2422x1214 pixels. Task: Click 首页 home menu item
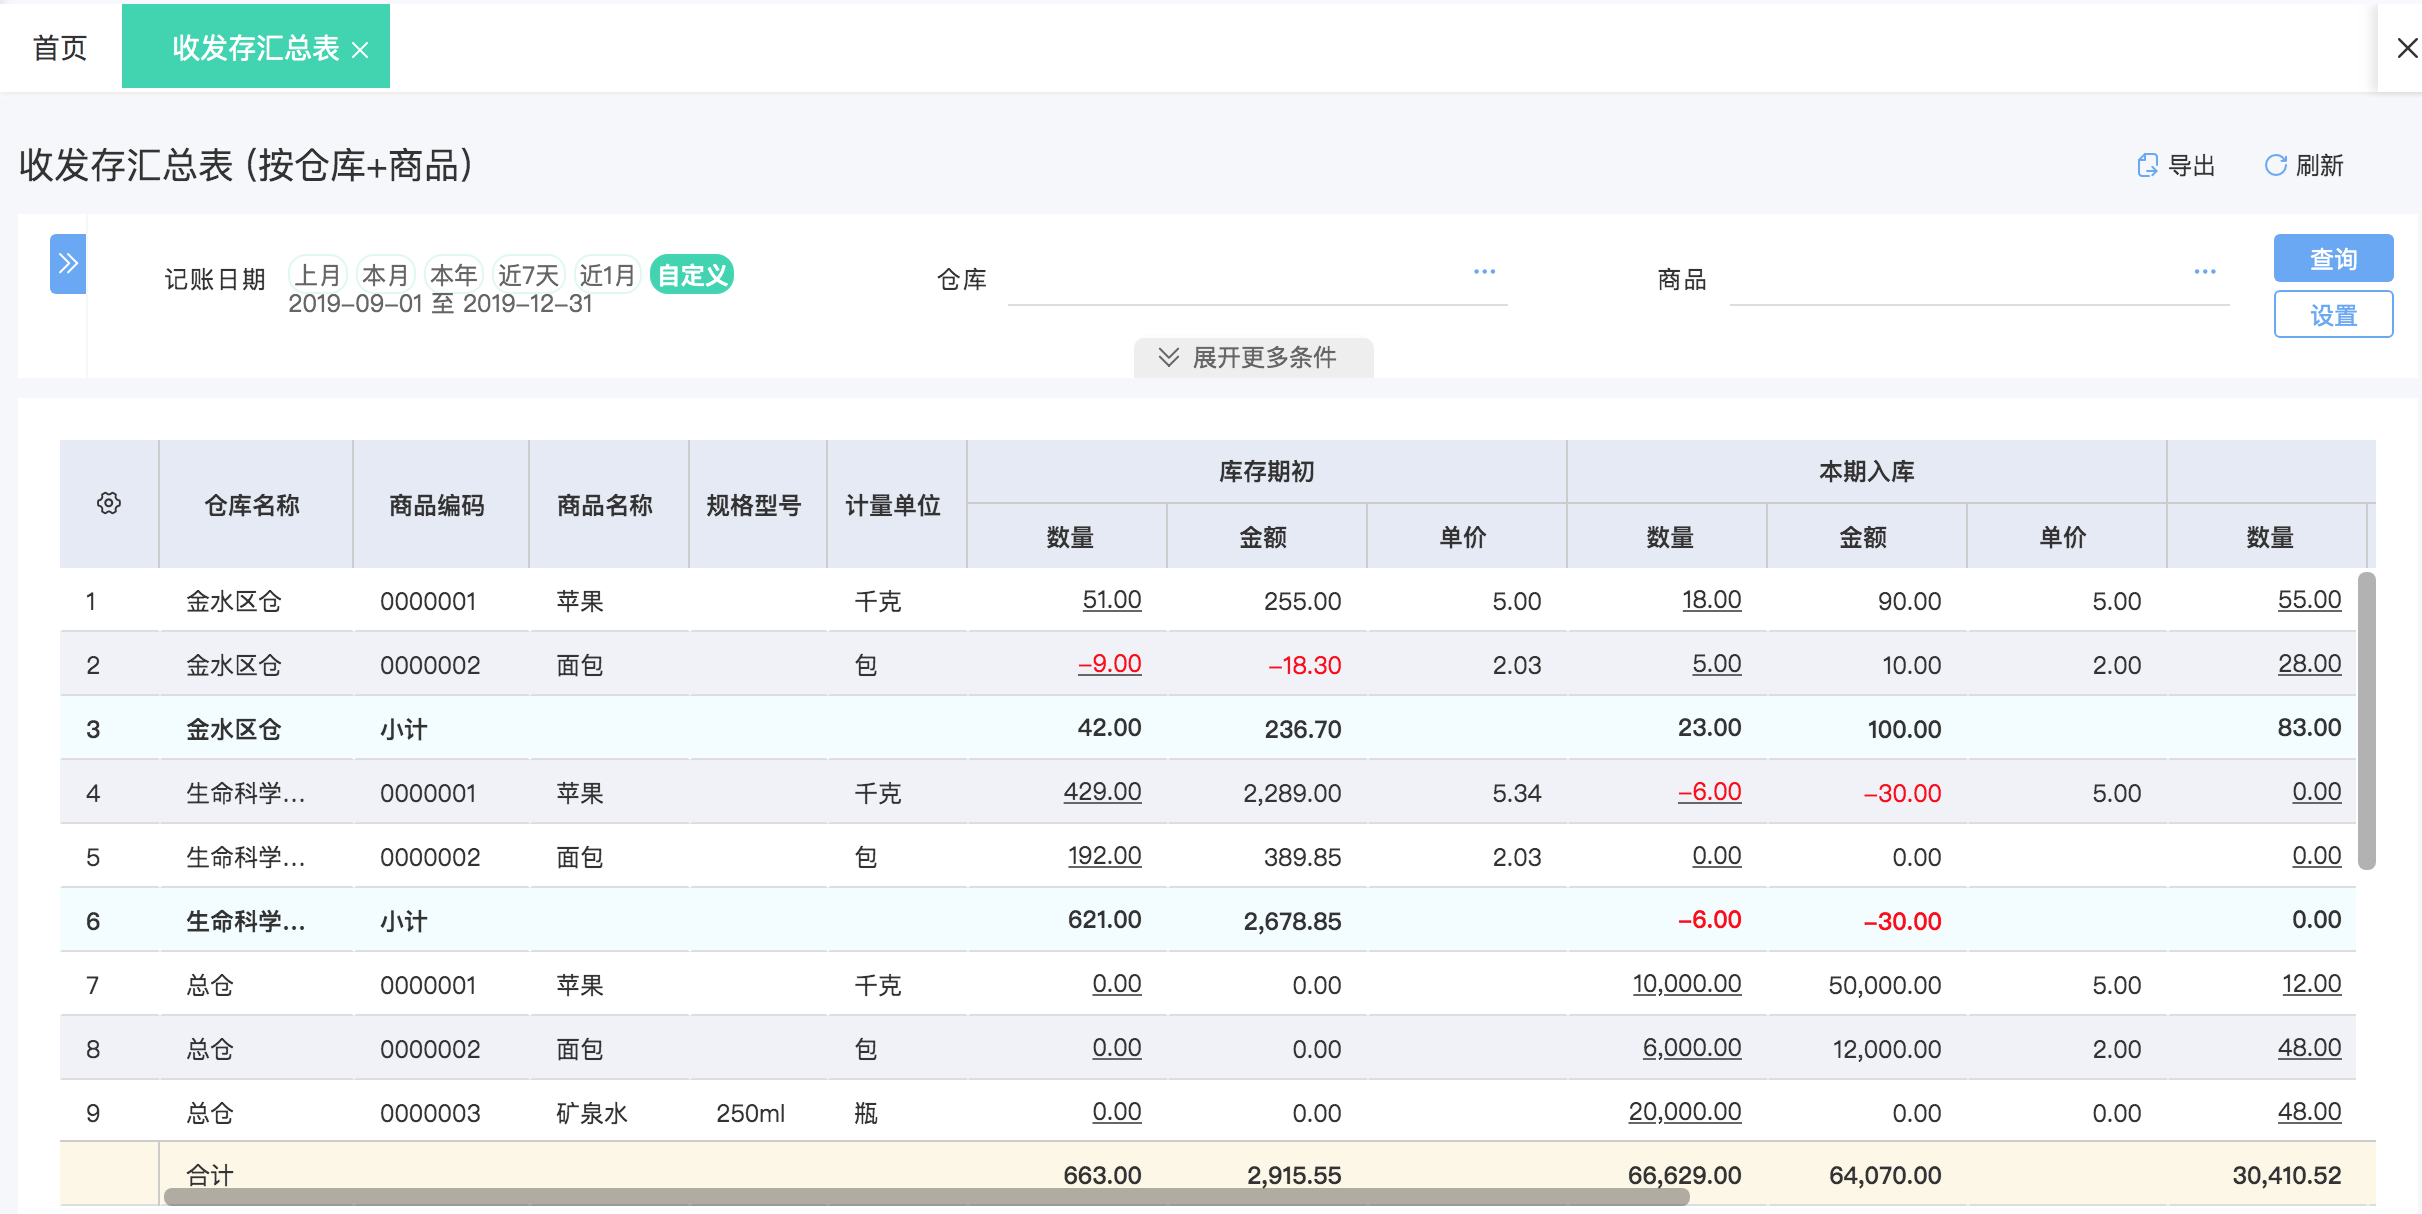click(x=57, y=45)
